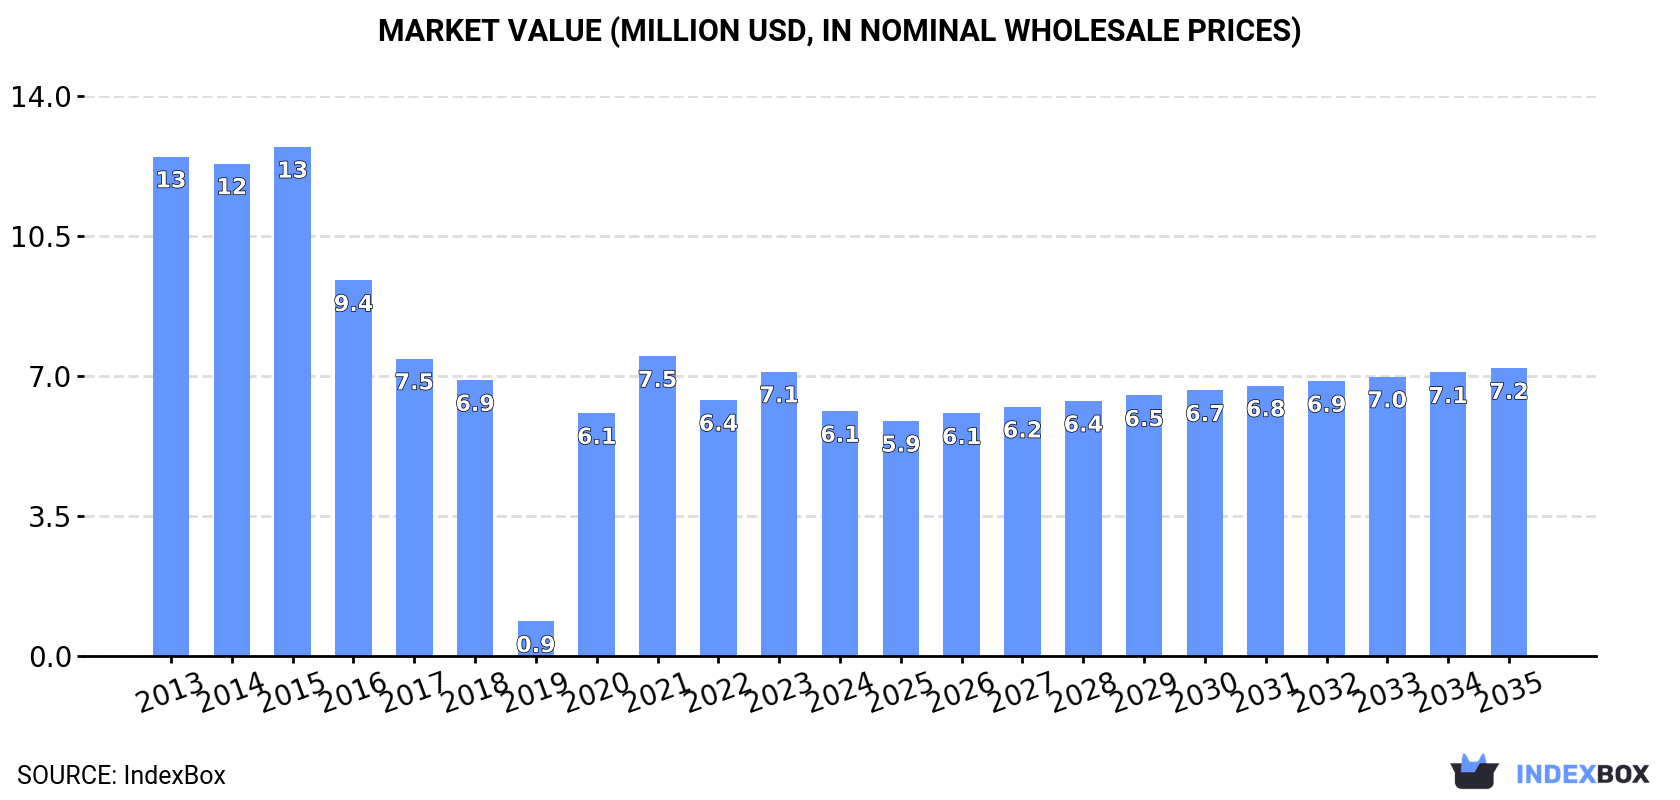The height and width of the screenshot is (800, 1680).
Task: Click the 2015 x-axis year label
Action: 293,692
